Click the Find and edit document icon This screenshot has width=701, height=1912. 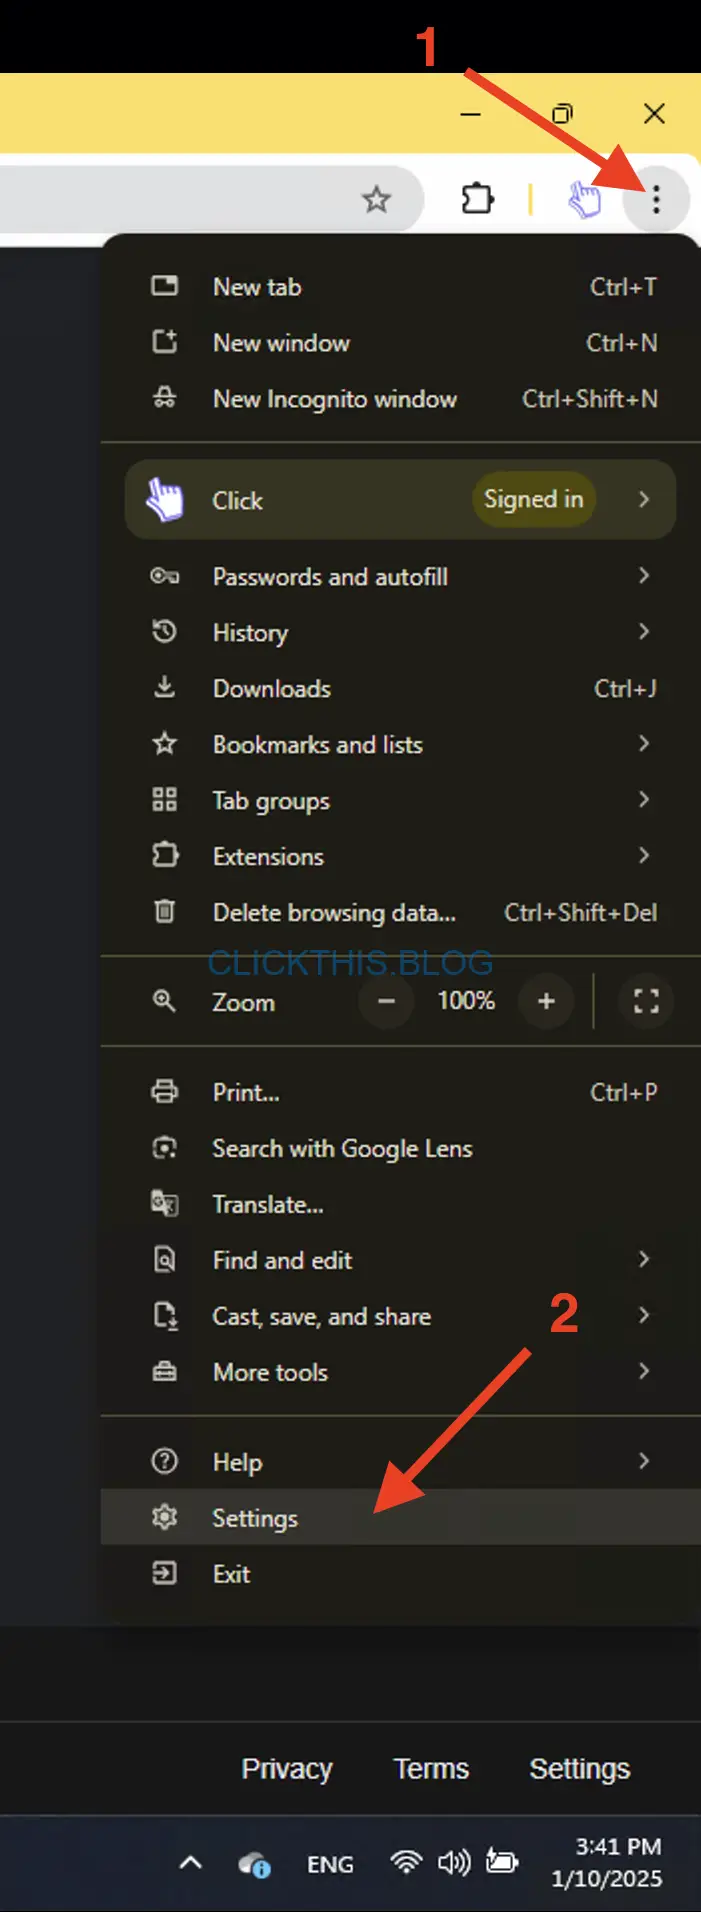click(x=164, y=1260)
